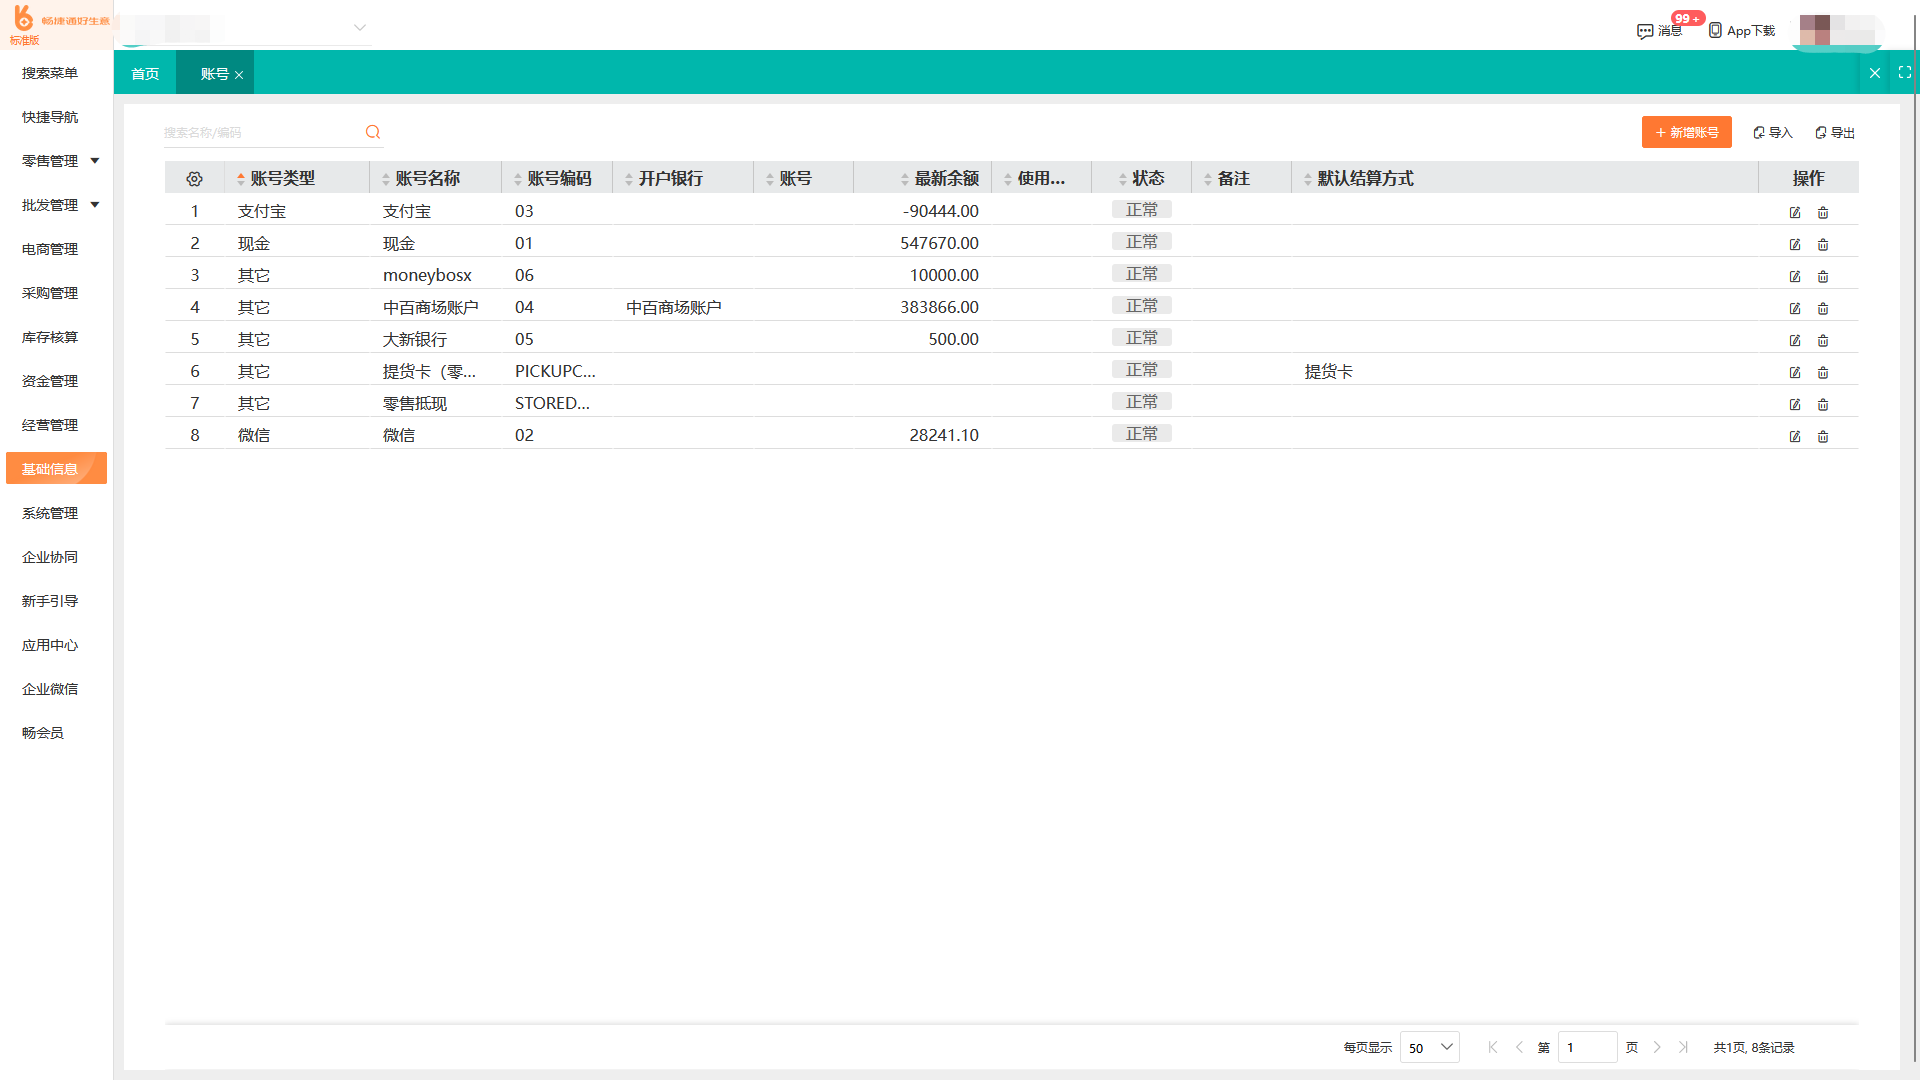Enable 企业协同 menu item
The height and width of the screenshot is (1080, 1920).
coord(50,556)
